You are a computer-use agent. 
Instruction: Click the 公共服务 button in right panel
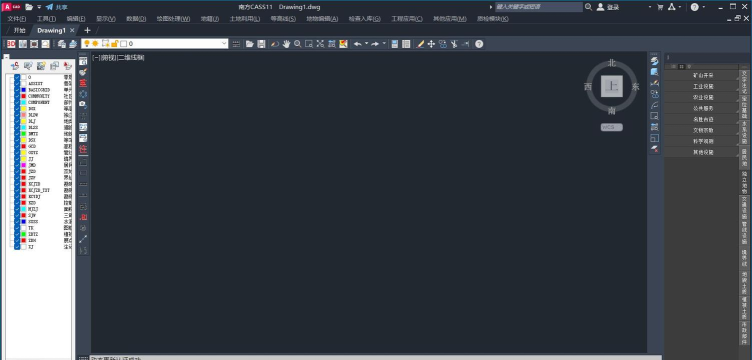coord(703,108)
